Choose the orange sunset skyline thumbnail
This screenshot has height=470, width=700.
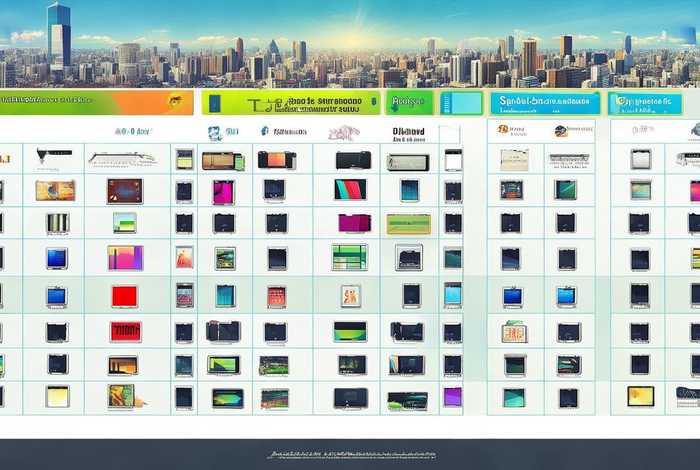point(125,365)
